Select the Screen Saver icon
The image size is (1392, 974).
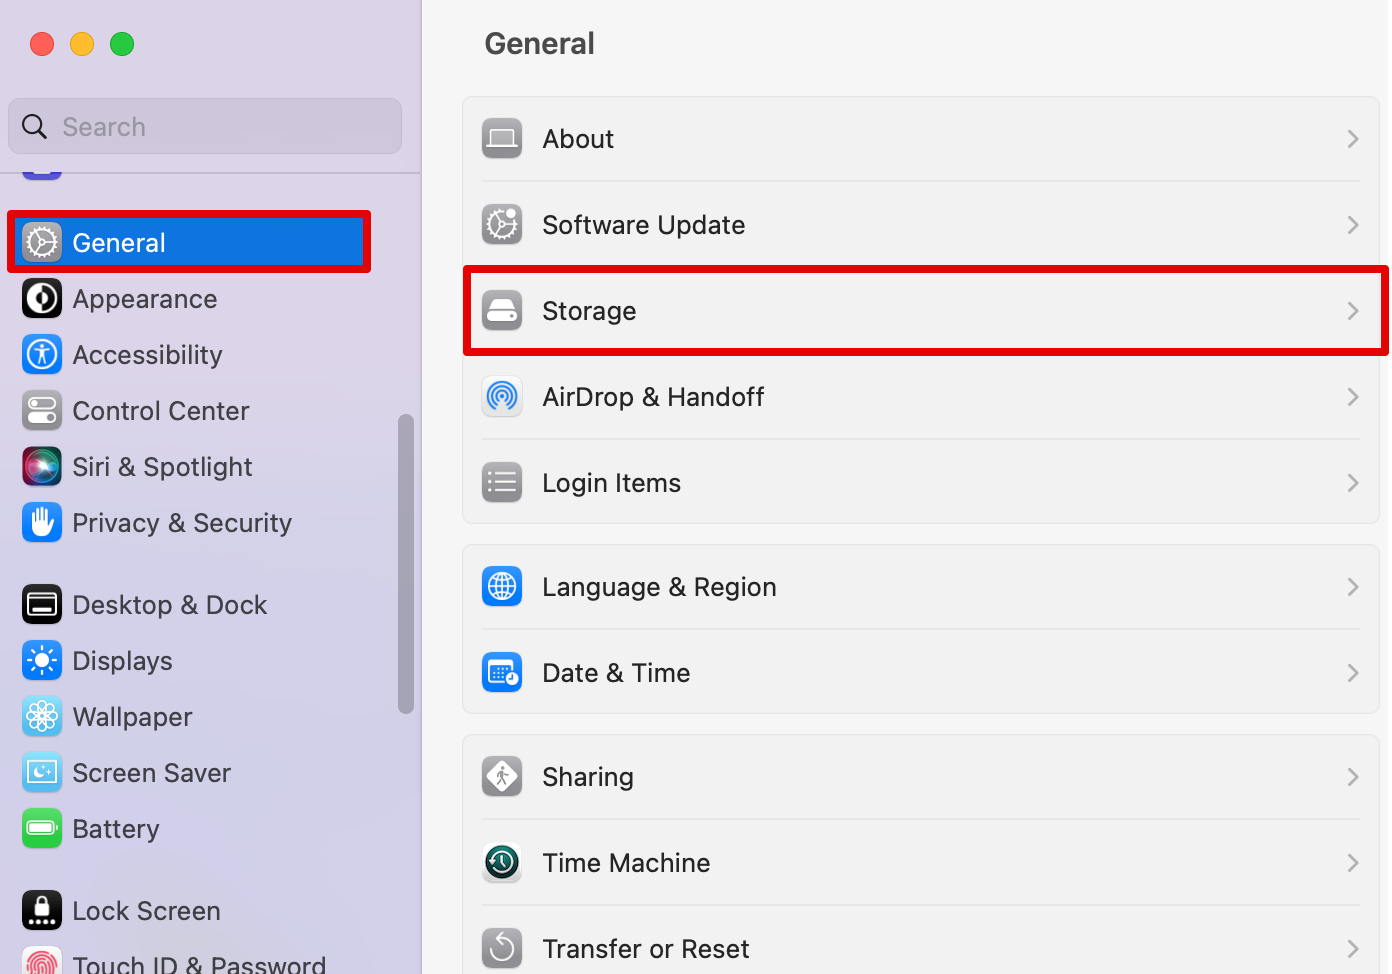pyautogui.click(x=41, y=772)
